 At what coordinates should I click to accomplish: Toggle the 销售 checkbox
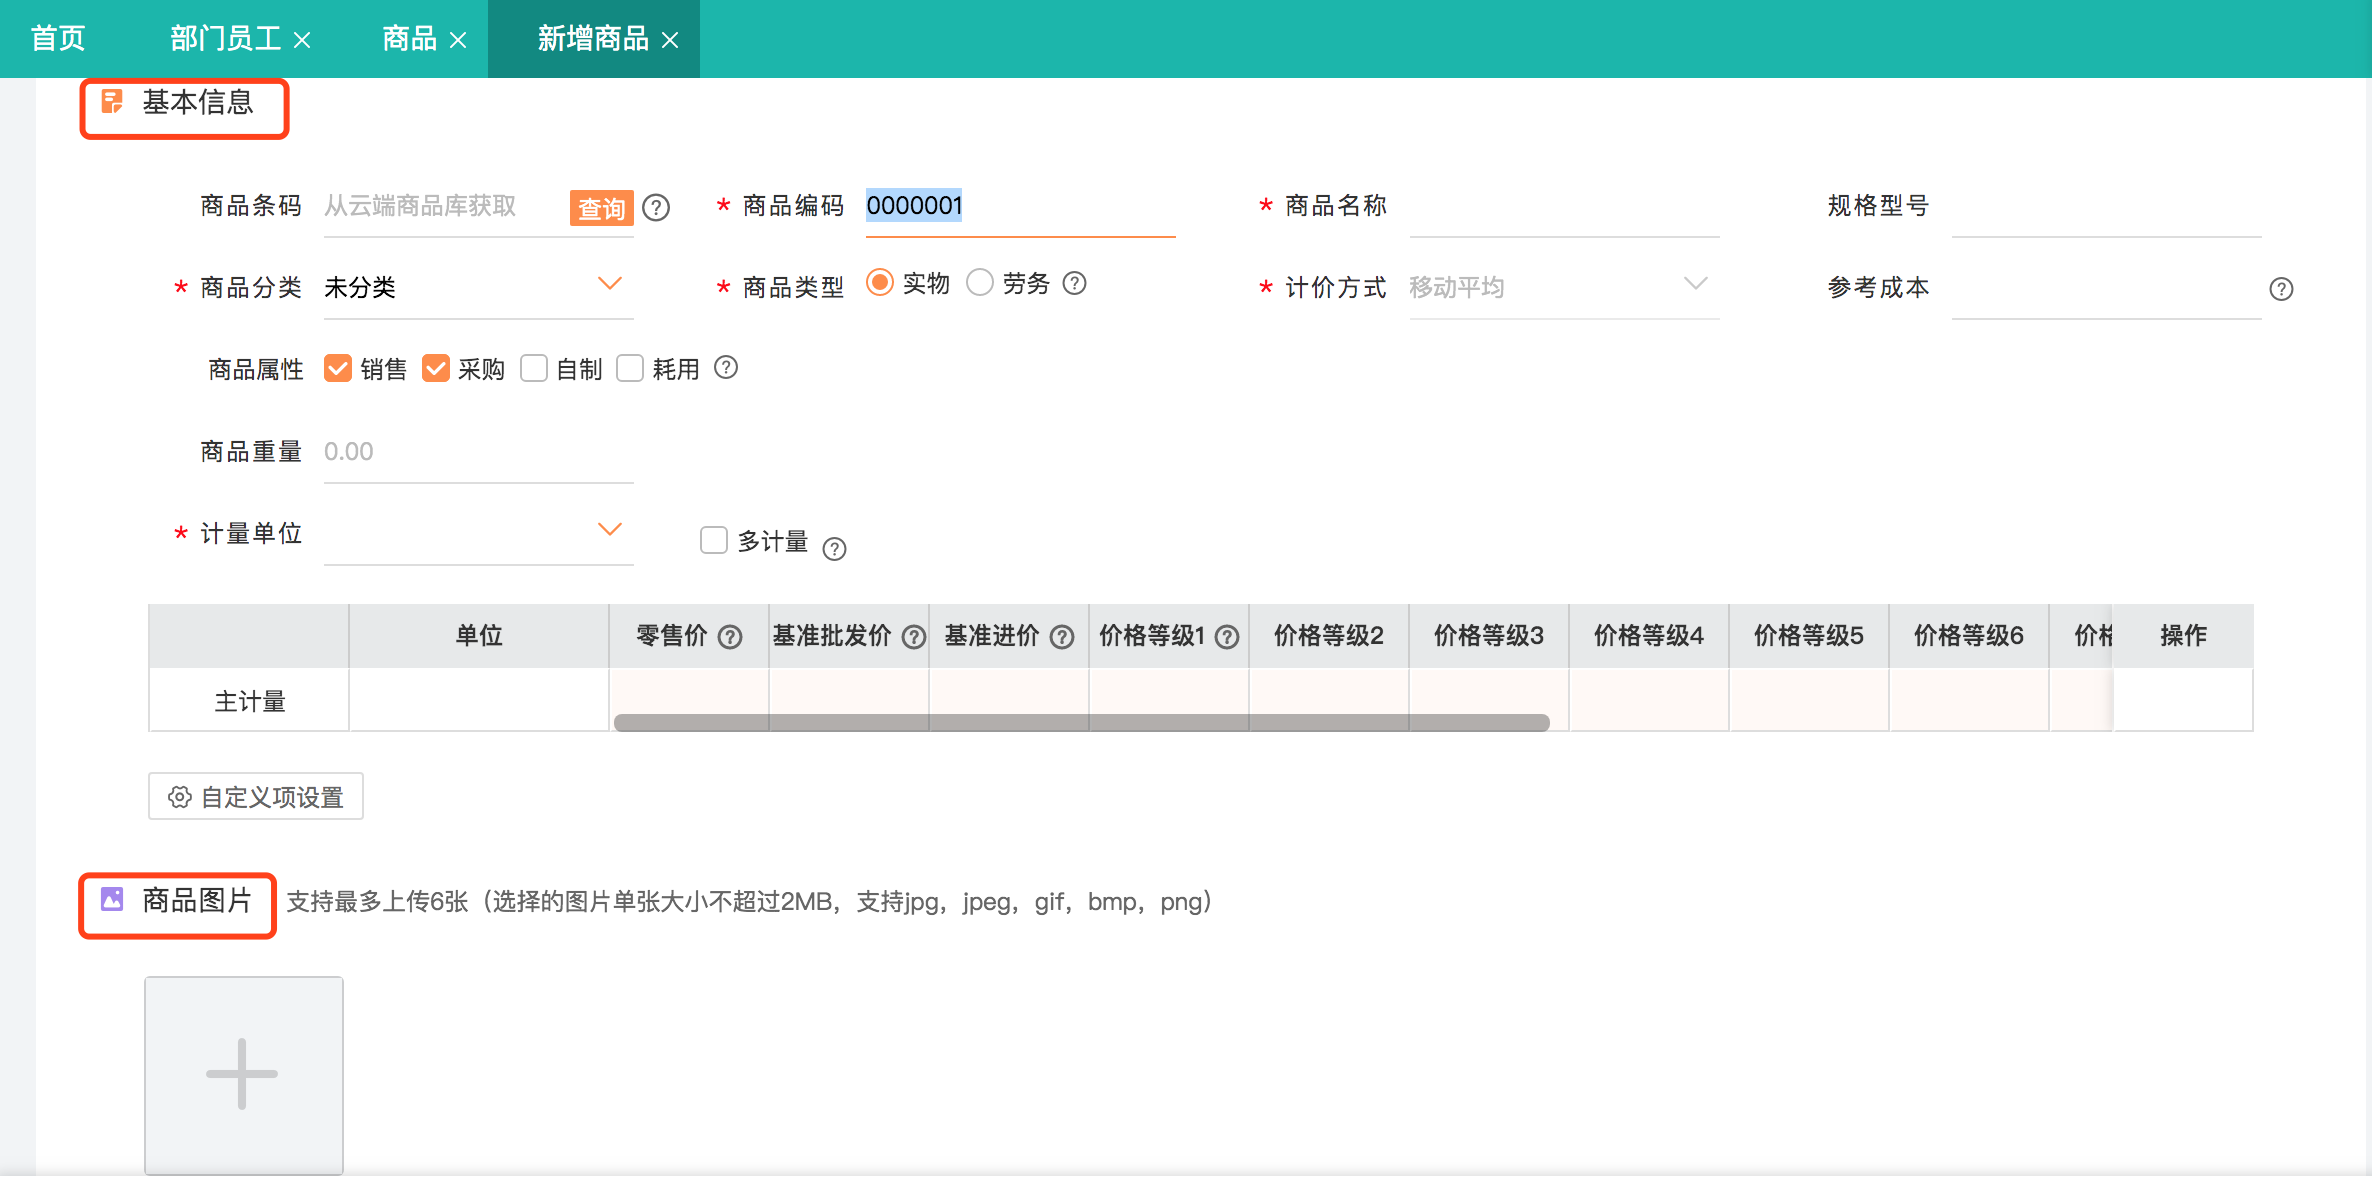click(337, 366)
